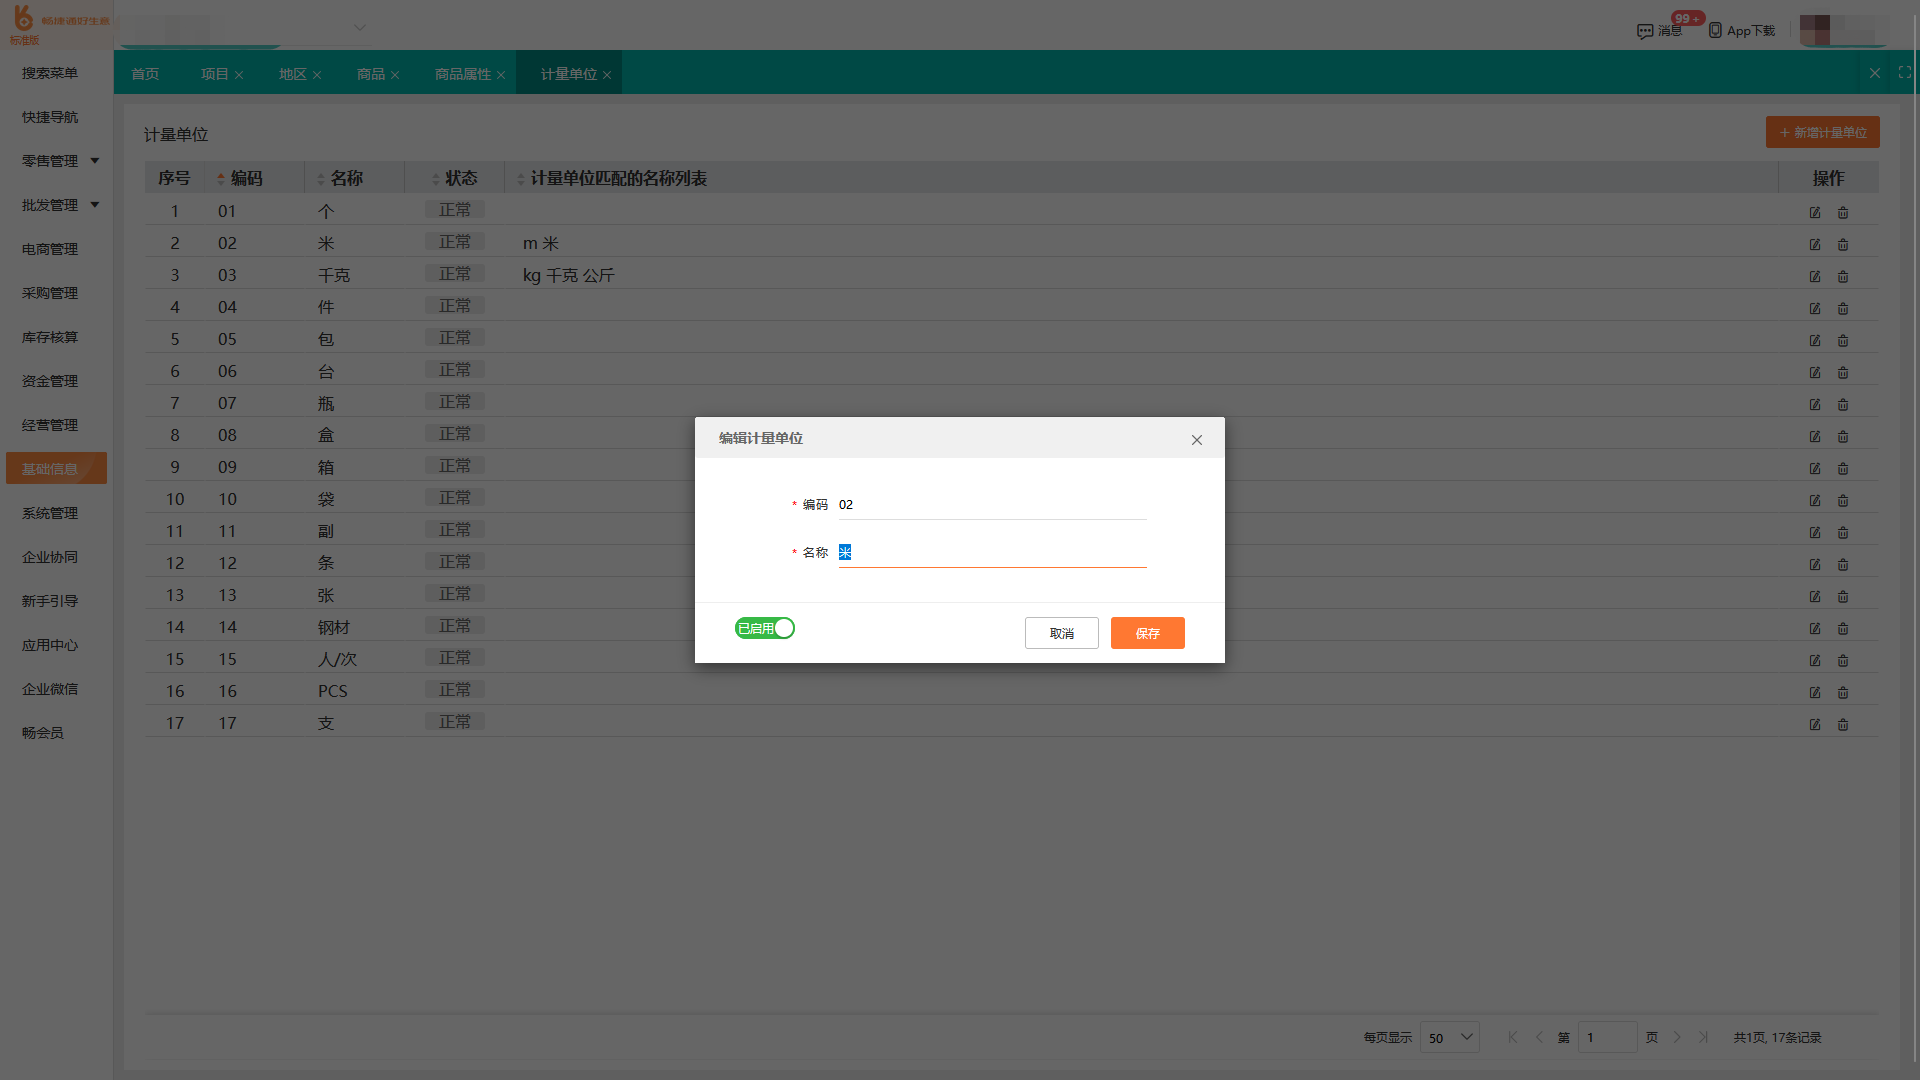The image size is (1920, 1080).
Task: Click the 保存 button in dialog
Action: 1147,633
